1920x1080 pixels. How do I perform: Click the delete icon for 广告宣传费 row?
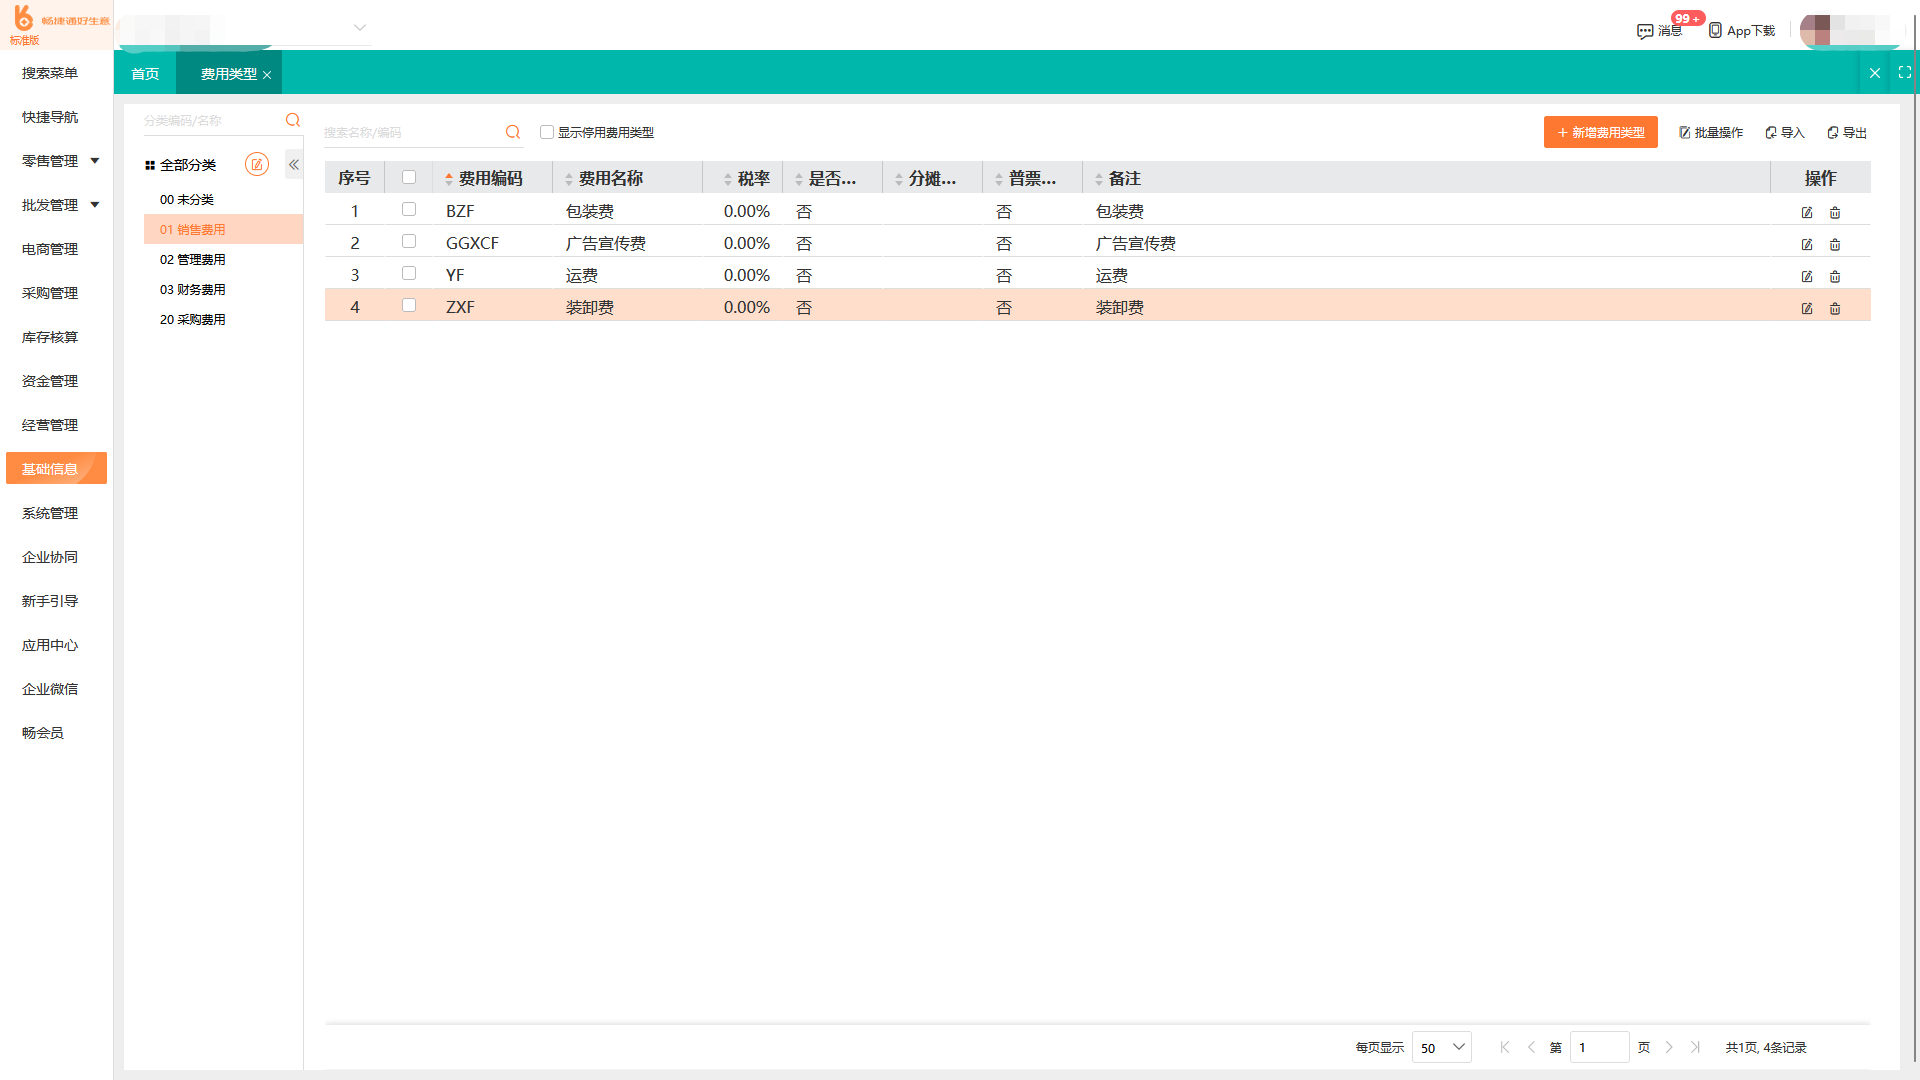(1834, 244)
